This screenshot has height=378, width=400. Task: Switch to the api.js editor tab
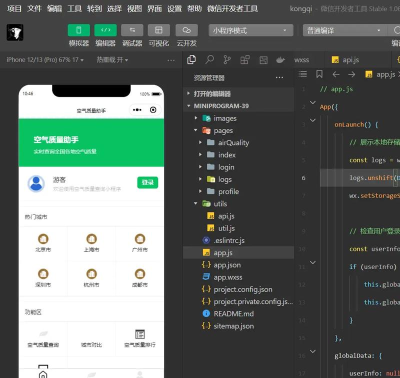(357, 60)
